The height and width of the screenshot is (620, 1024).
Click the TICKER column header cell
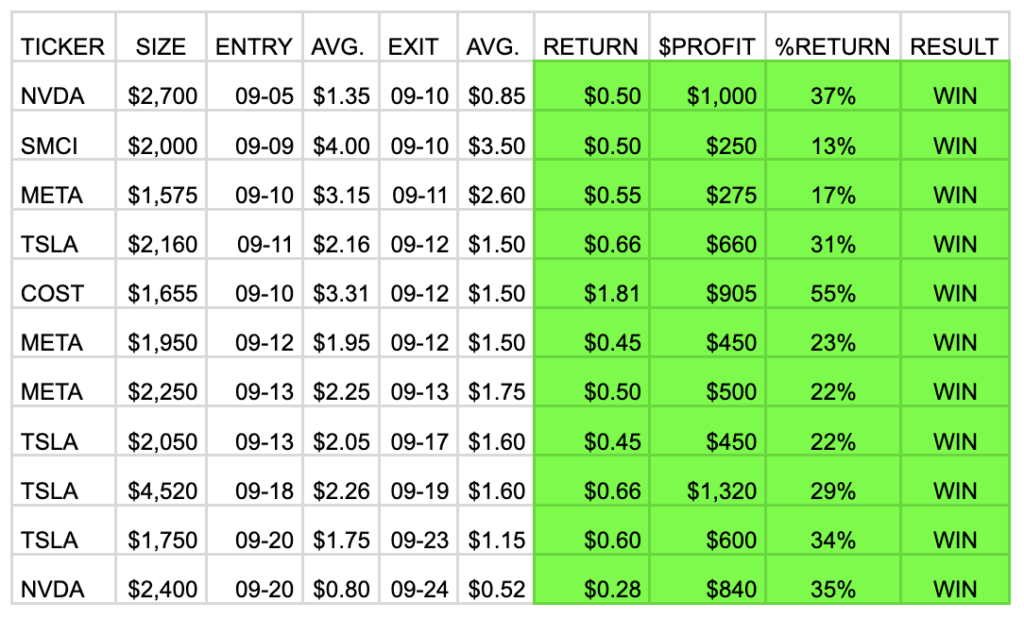tap(62, 46)
